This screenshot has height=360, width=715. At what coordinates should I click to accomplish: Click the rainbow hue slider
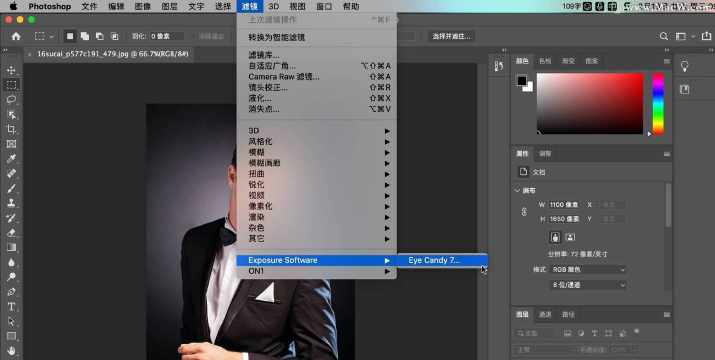(658, 104)
